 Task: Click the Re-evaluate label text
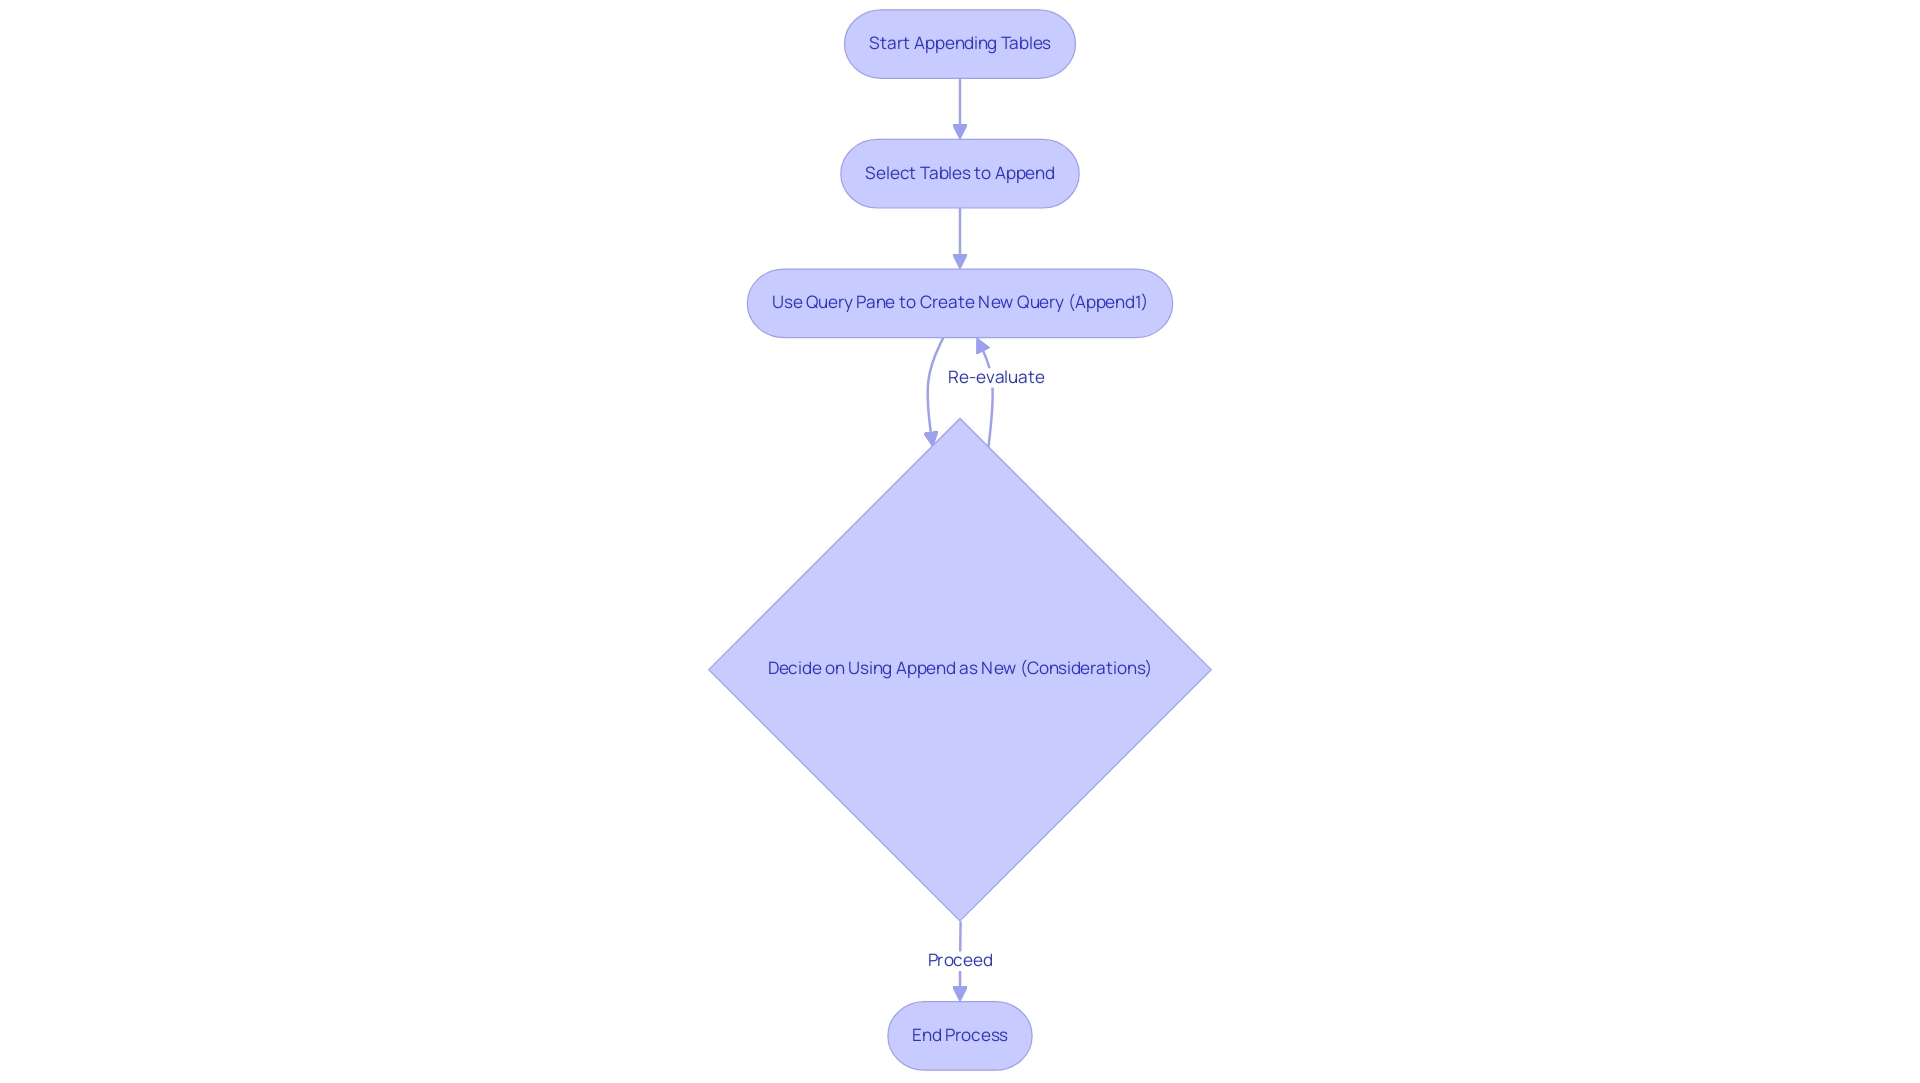(x=996, y=376)
